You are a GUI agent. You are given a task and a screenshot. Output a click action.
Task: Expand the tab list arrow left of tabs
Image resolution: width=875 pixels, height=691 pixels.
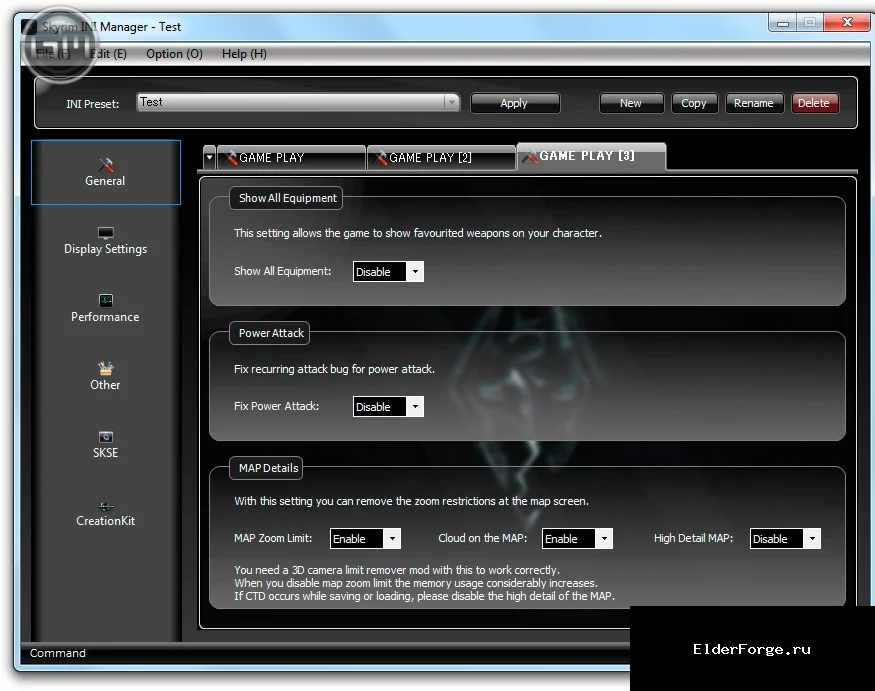pyautogui.click(x=209, y=158)
